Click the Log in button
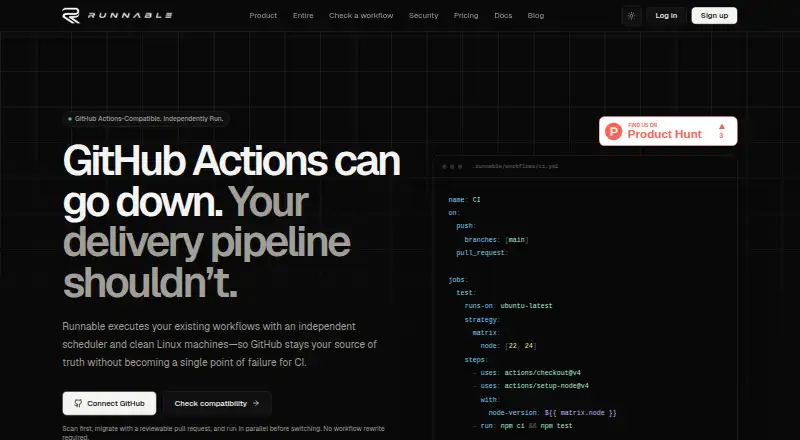Viewport: 800px width, 440px height. (x=666, y=16)
